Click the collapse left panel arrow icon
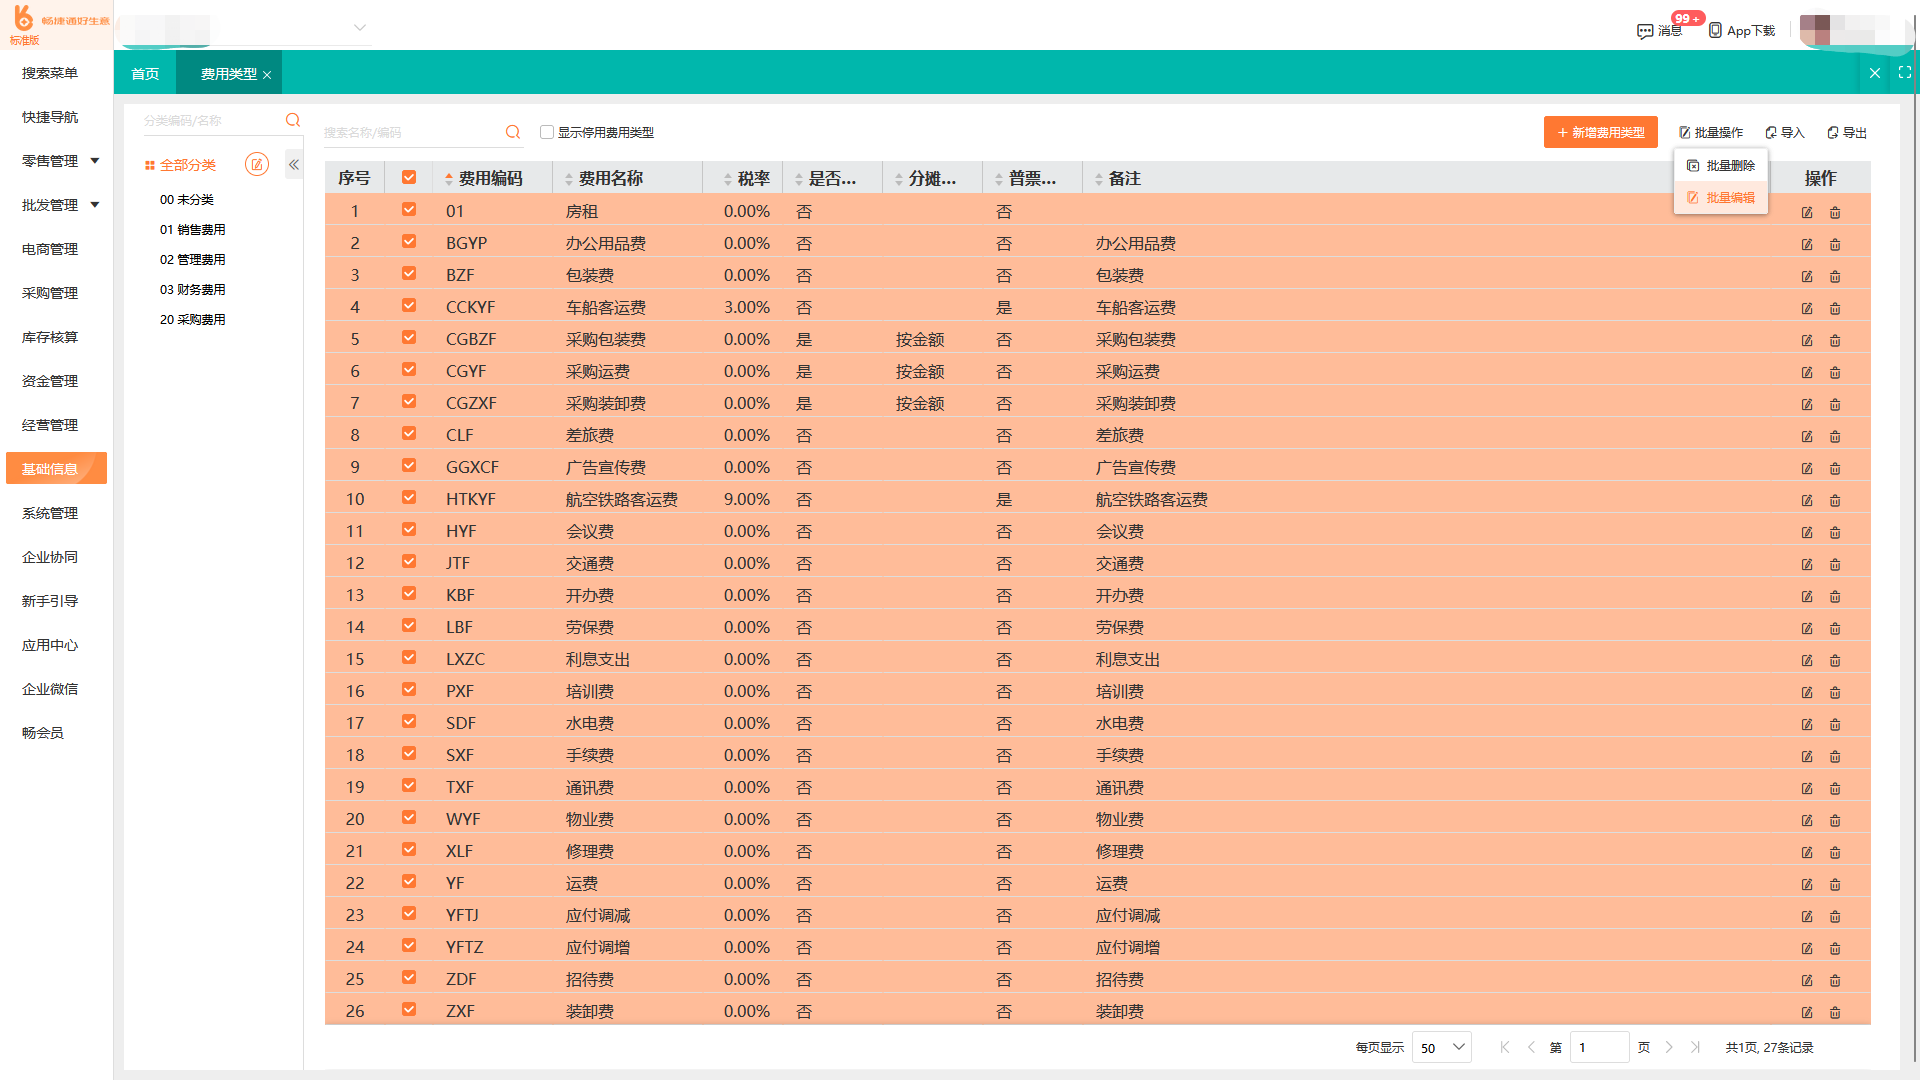 click(x=295, y=164)
